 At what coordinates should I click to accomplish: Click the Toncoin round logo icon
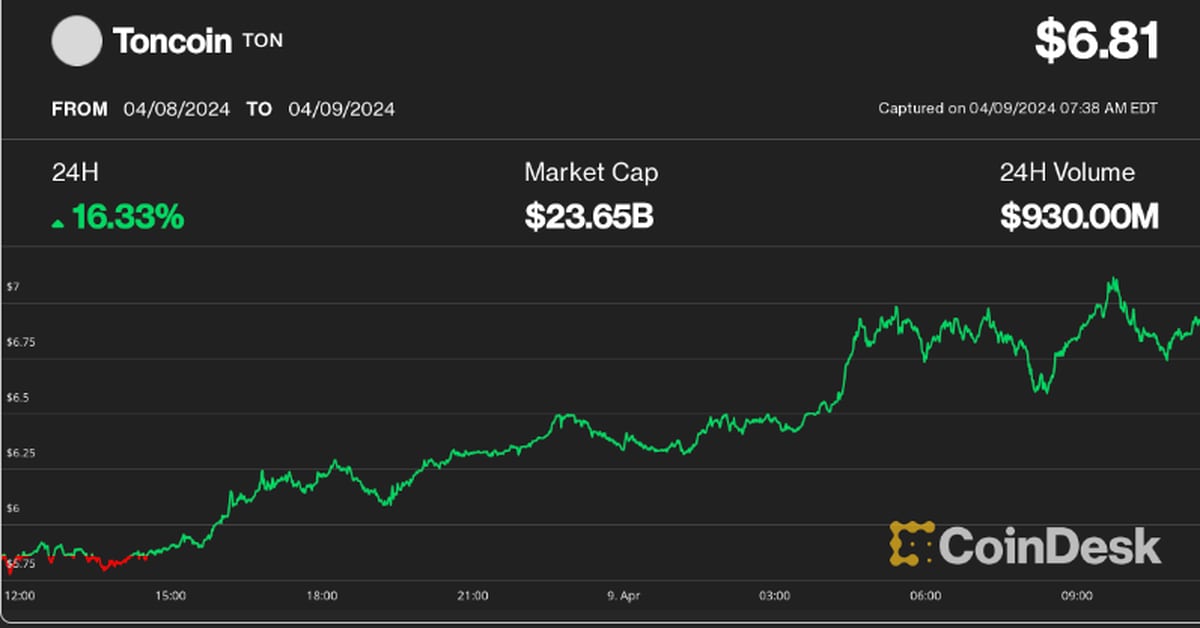pyautogui.click(x=76, y=42)
